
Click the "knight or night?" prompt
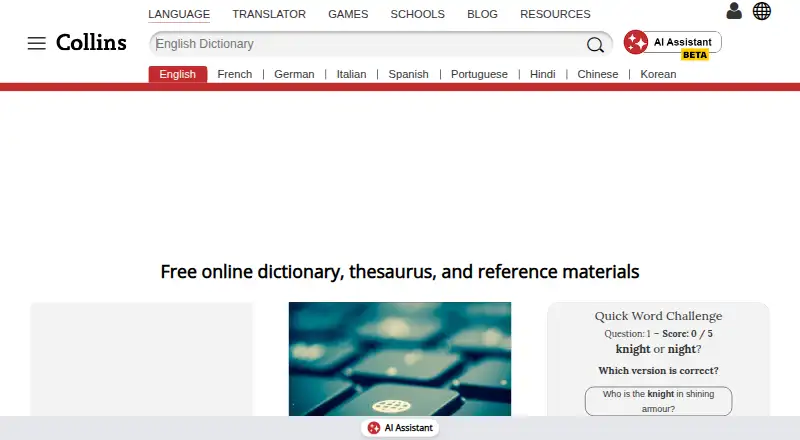pyautogui.click(x=658, y=349)
